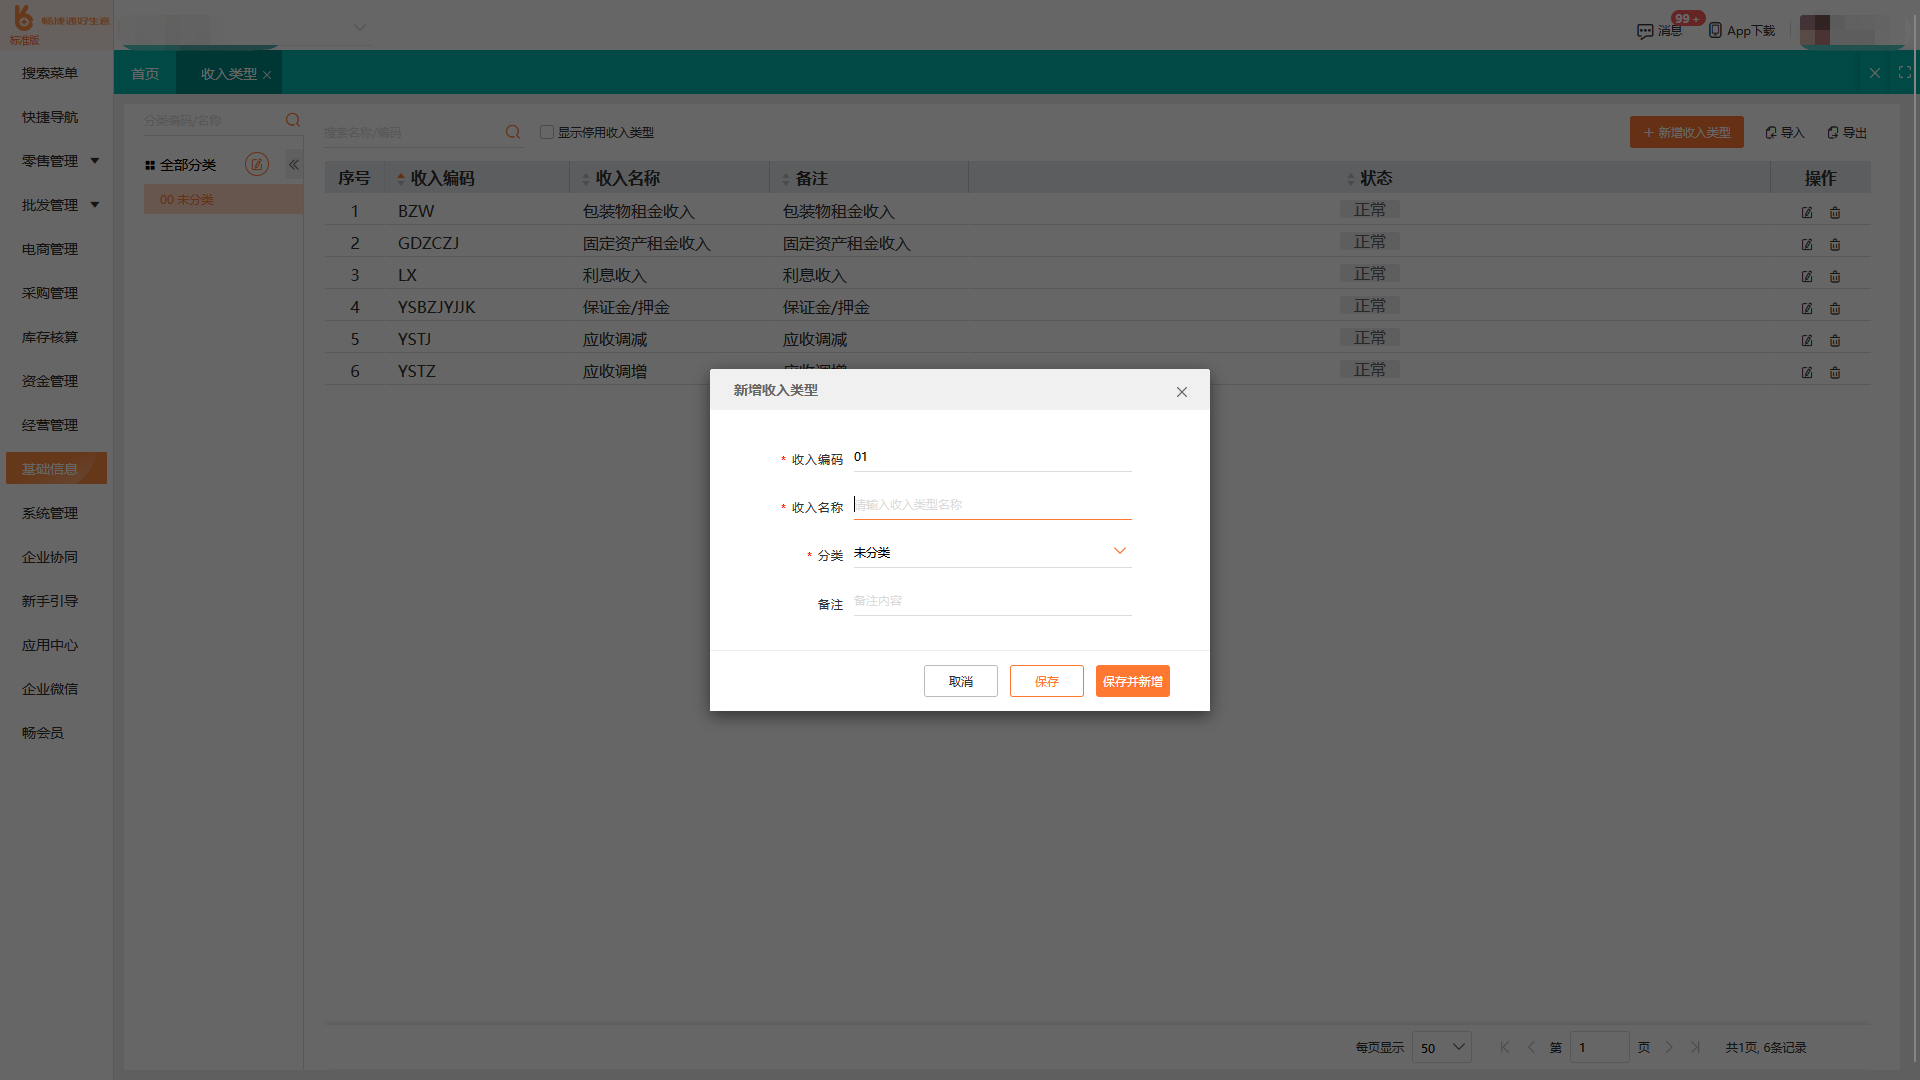The image size is (1920, 1080).
Task: Click the edit icon for YSTJ entry
Action: [1807, 339]
